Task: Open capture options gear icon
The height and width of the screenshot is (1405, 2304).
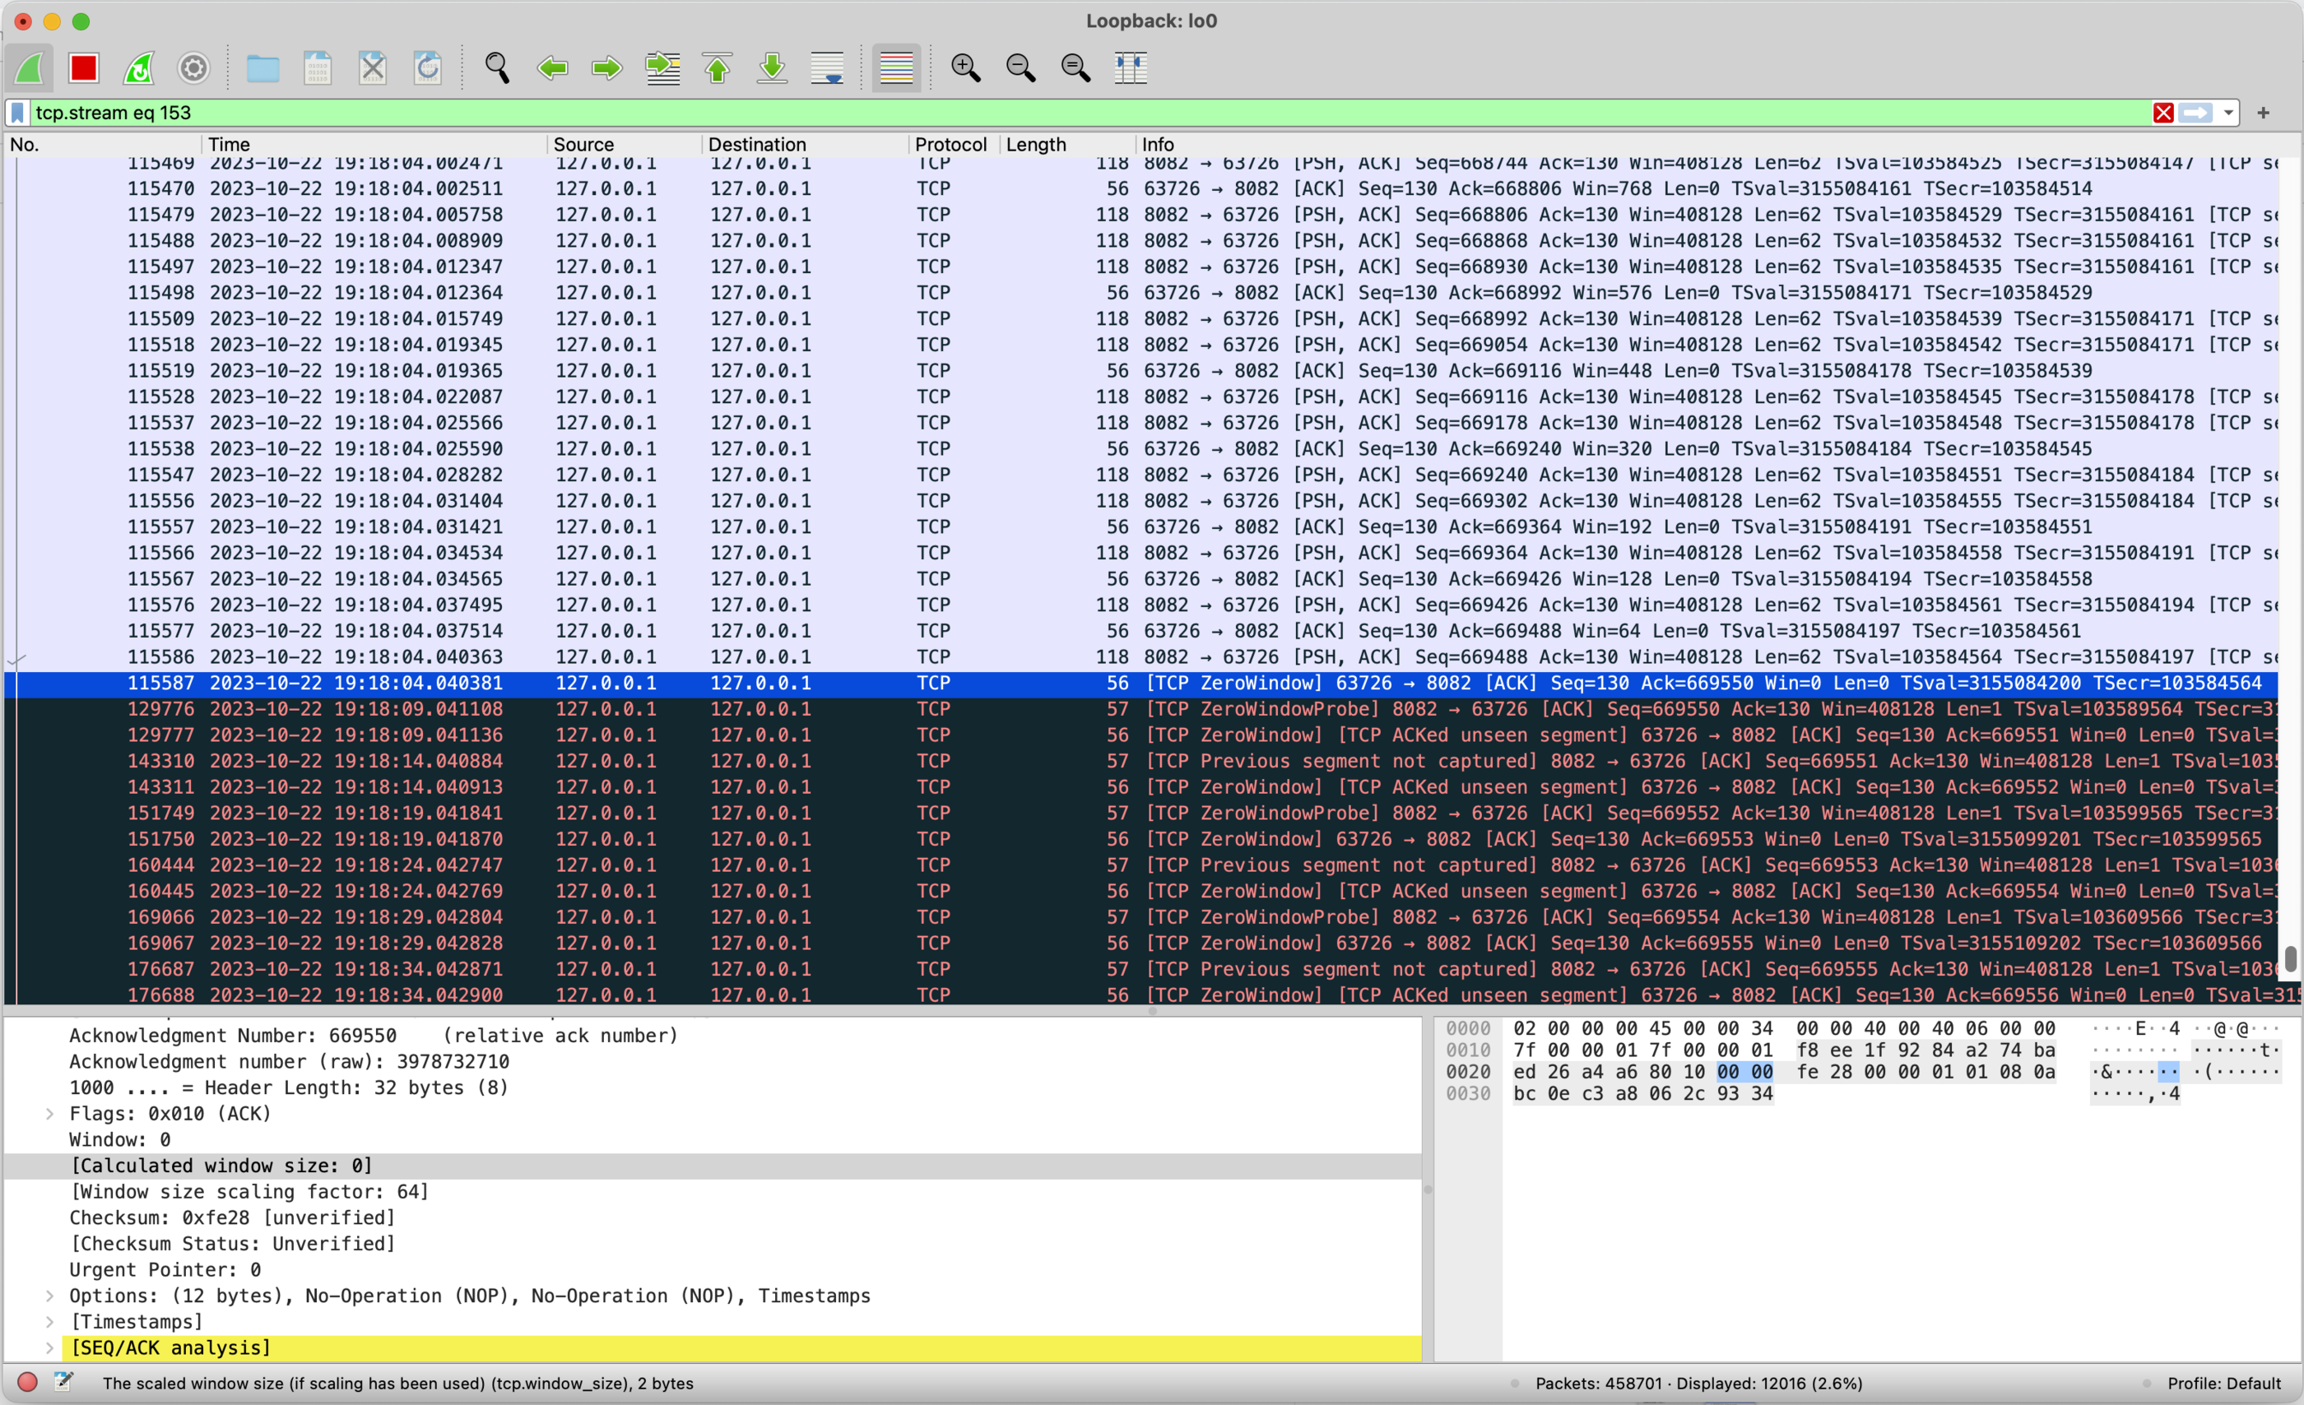Action: [194, 68]
